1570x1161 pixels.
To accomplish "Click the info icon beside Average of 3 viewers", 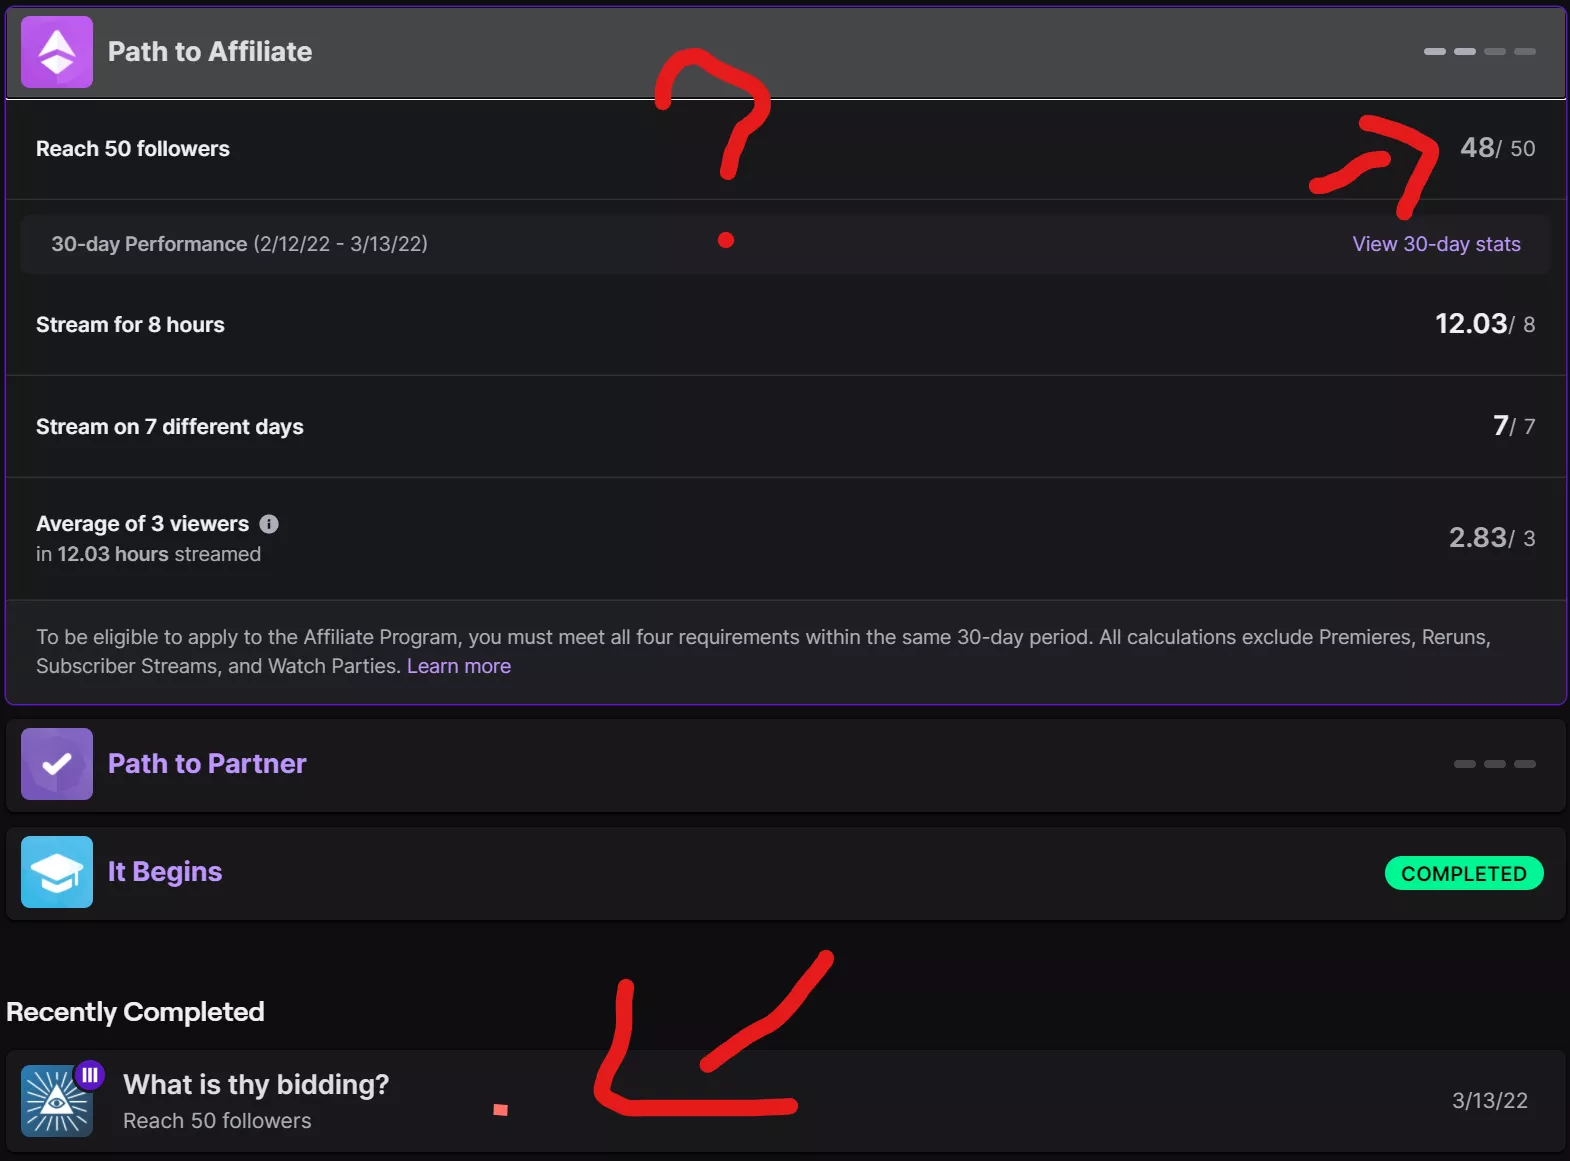I will pos(269,524).
